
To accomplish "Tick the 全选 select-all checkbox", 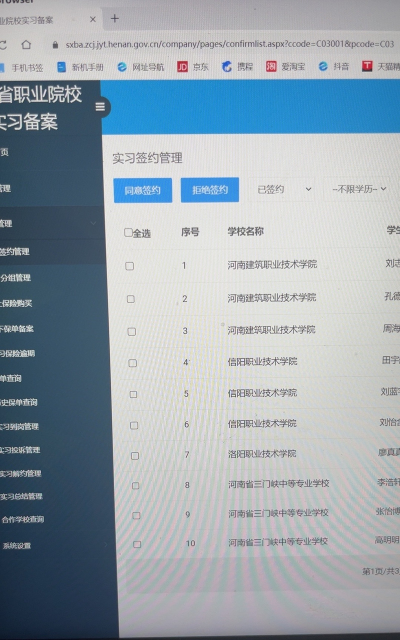I will point(128,232).
